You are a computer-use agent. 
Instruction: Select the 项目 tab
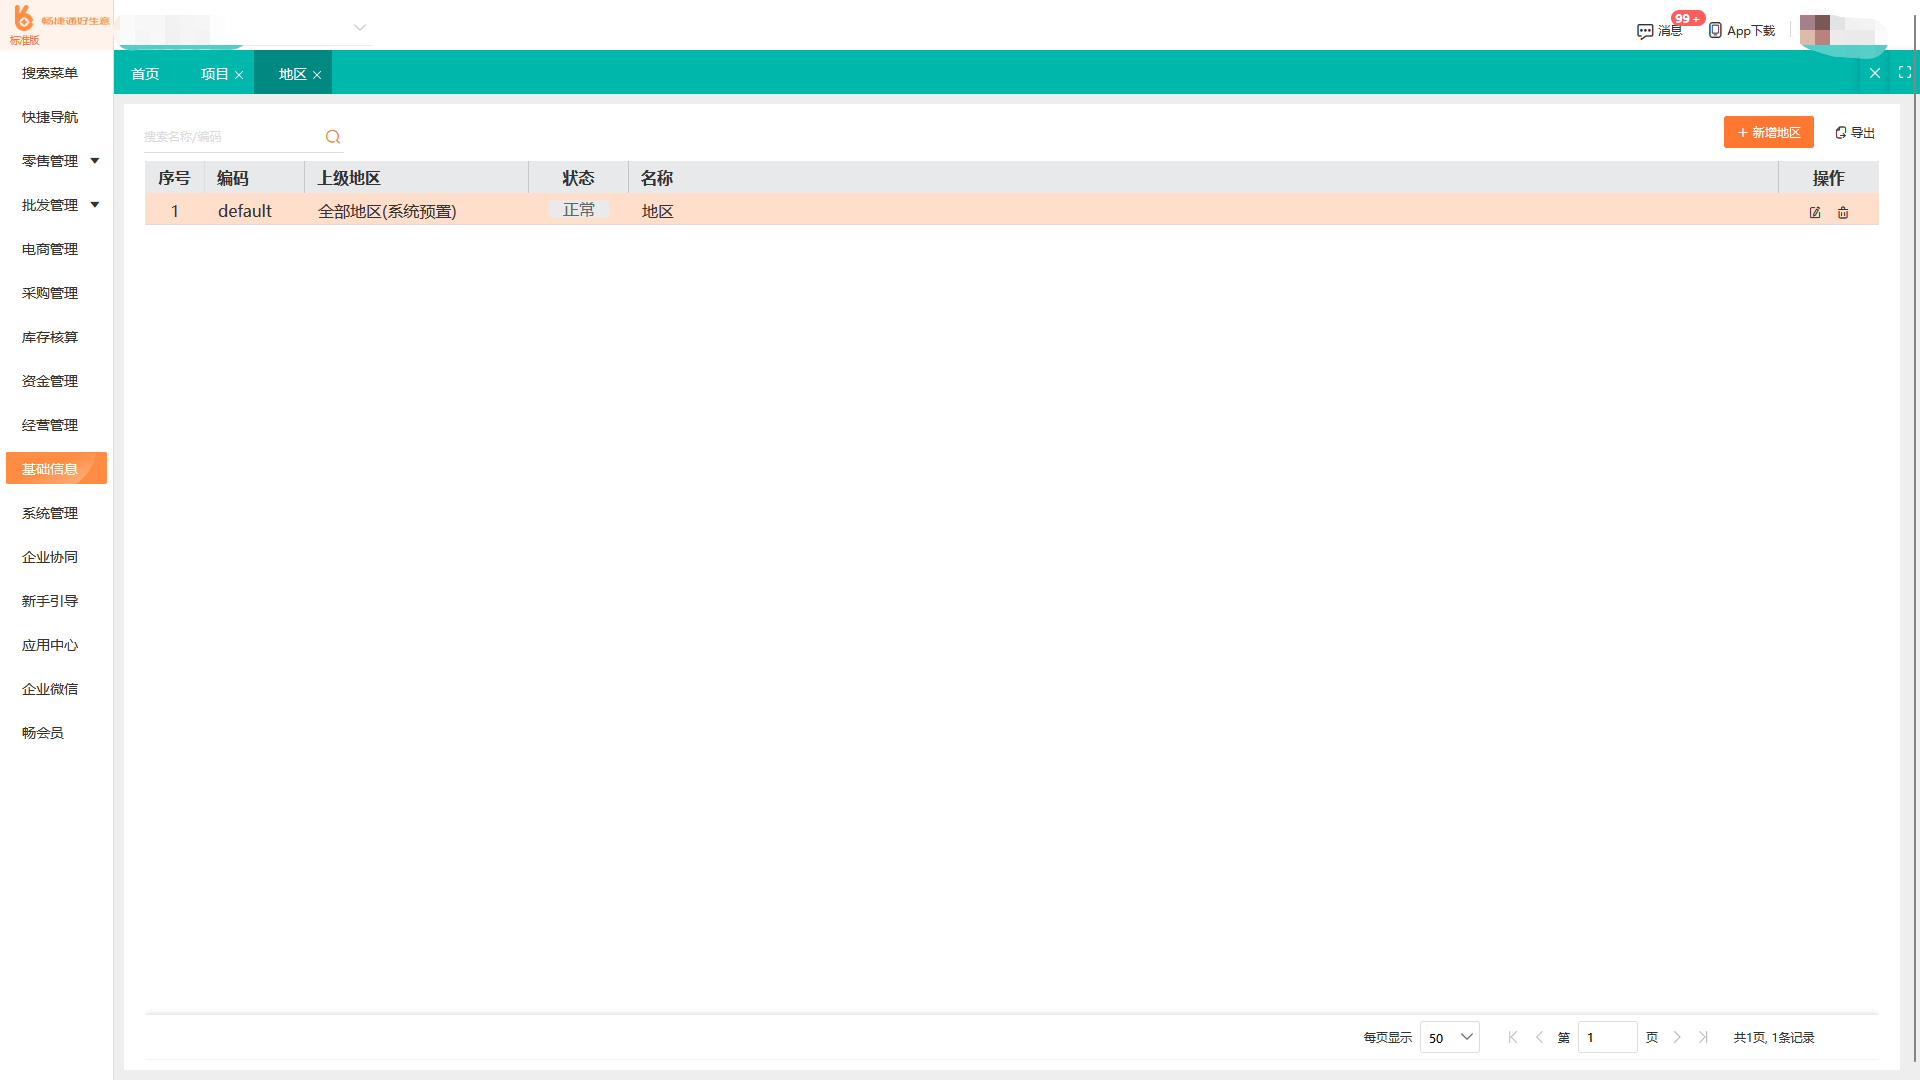click(x=214, y=73)
